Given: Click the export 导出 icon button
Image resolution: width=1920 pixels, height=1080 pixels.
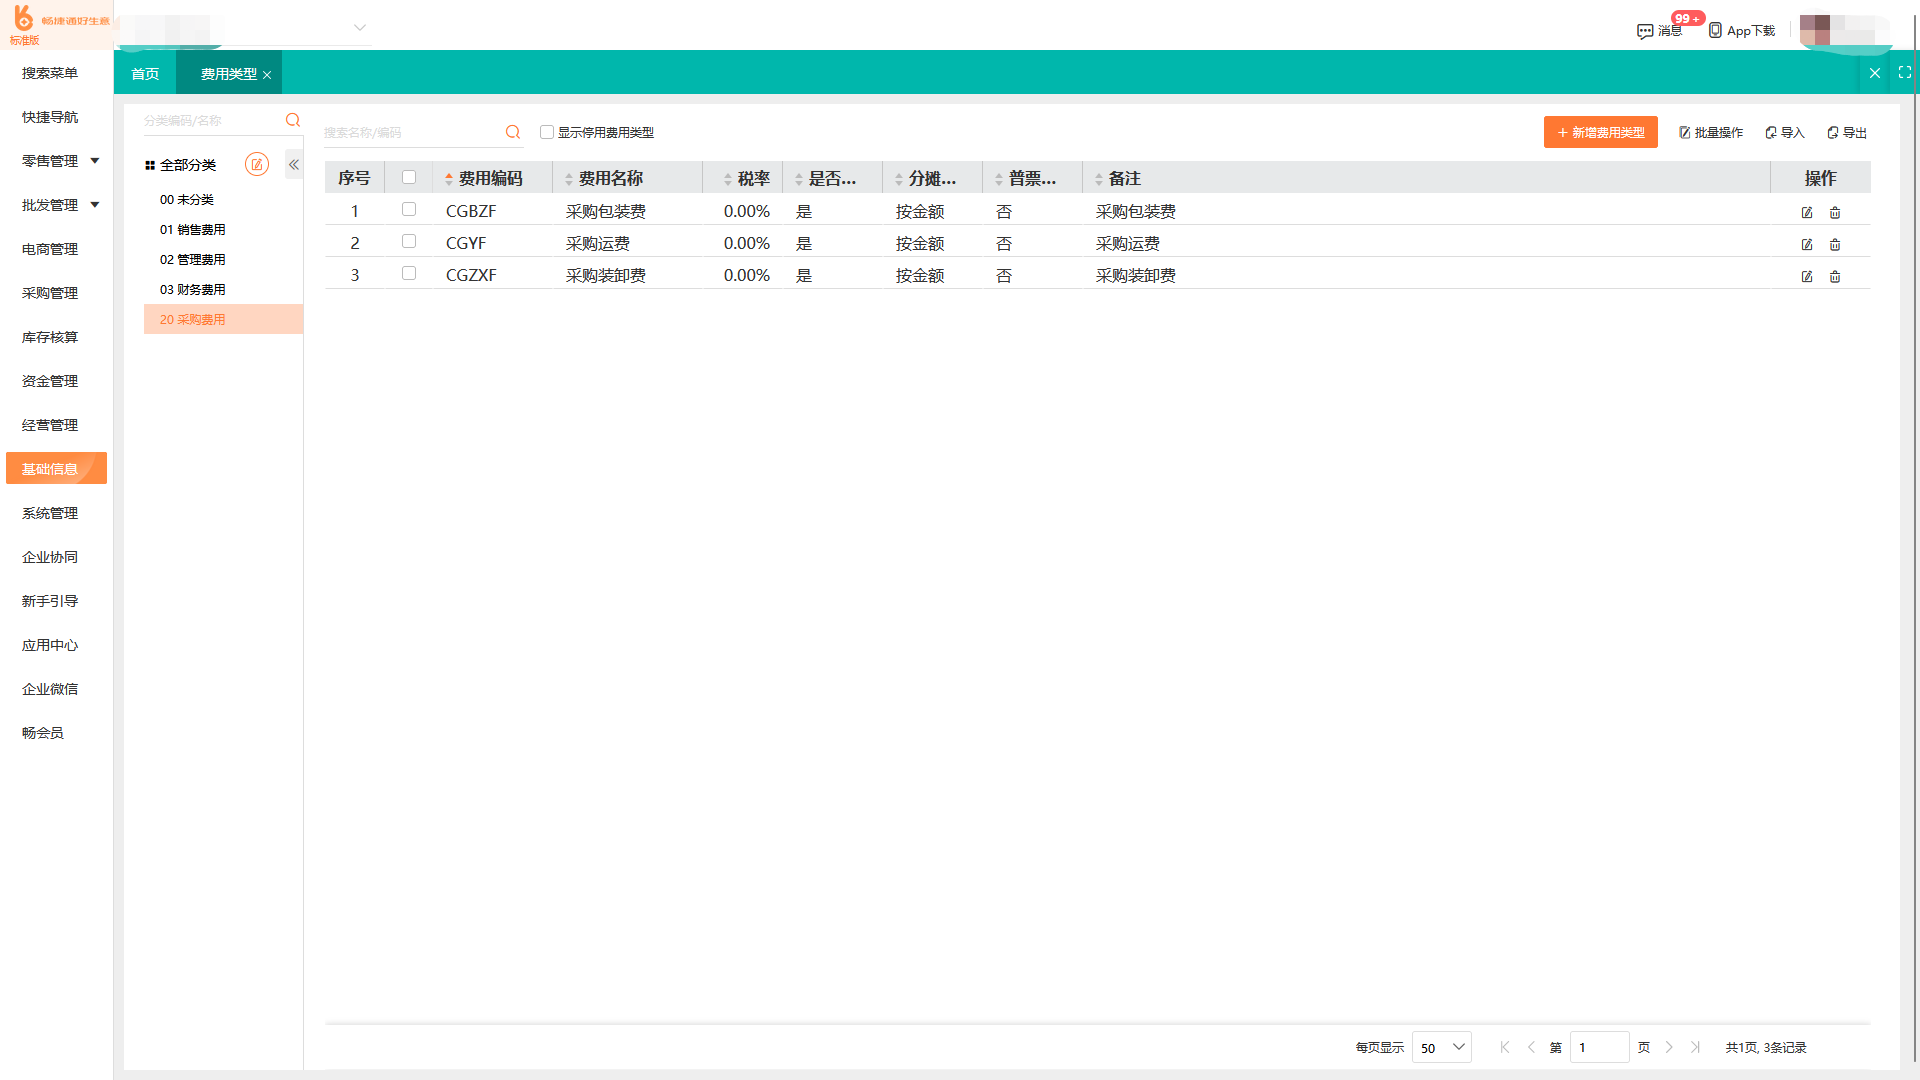Looking at the screenshot, I should [1845, 131].
